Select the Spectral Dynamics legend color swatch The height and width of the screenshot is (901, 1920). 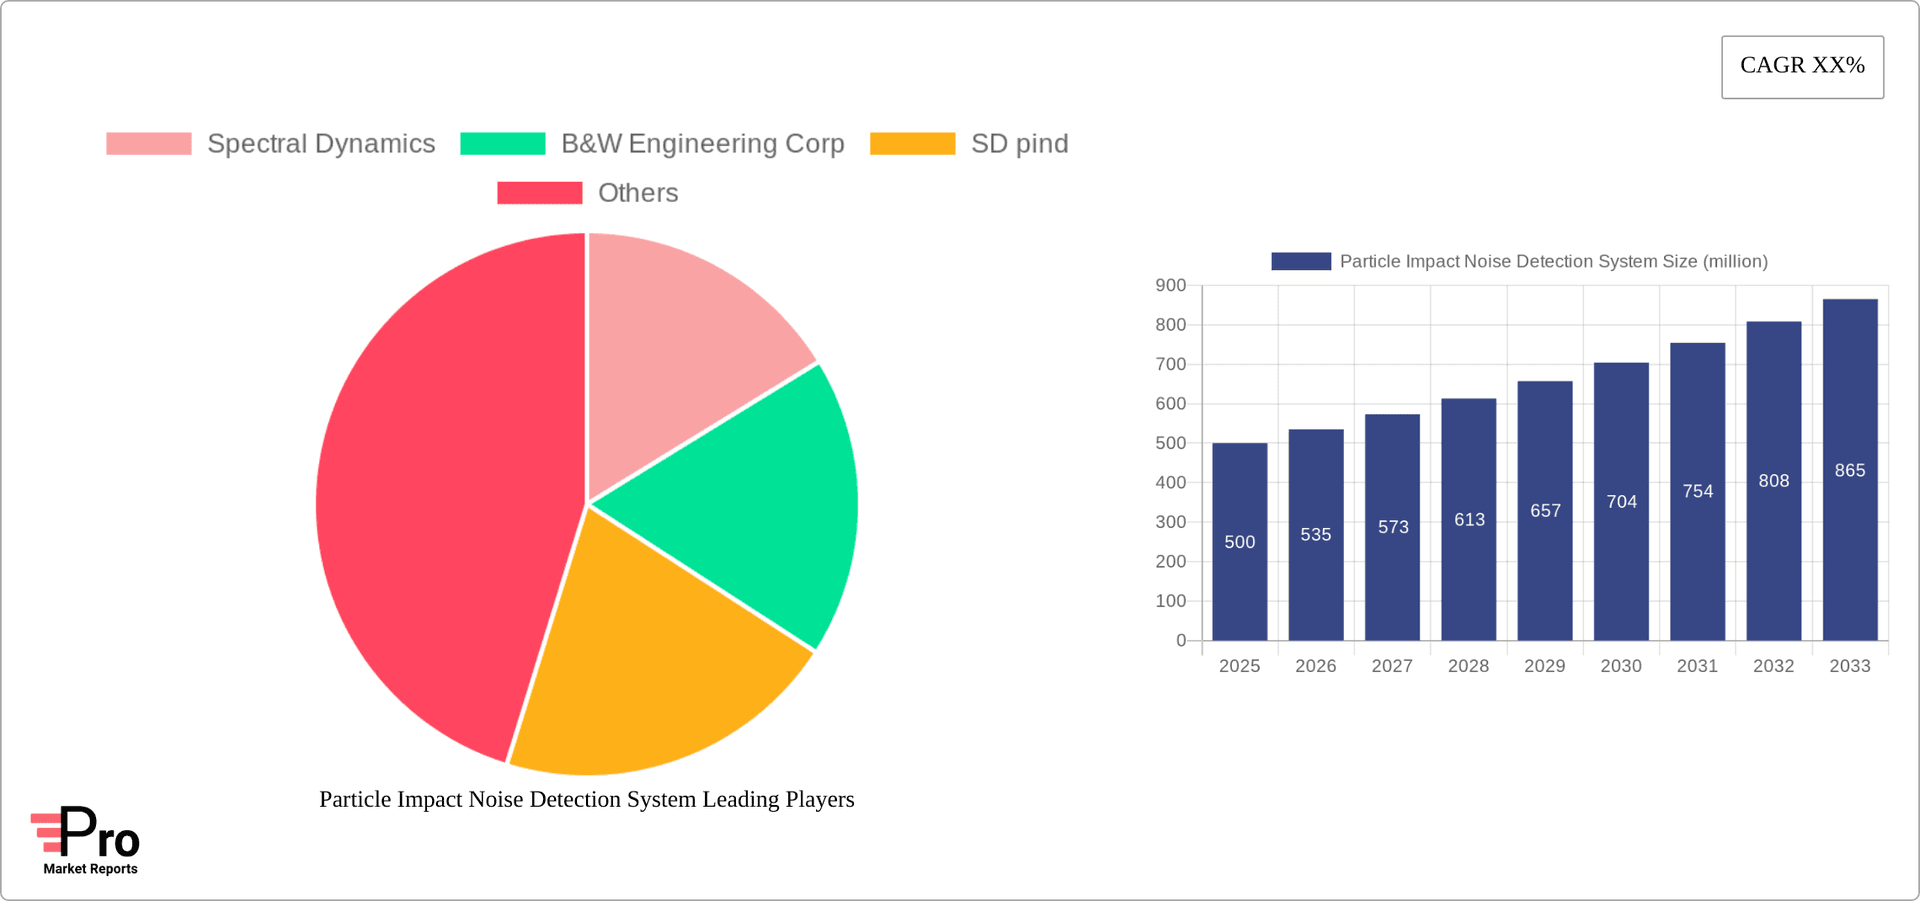pos(148,143)
